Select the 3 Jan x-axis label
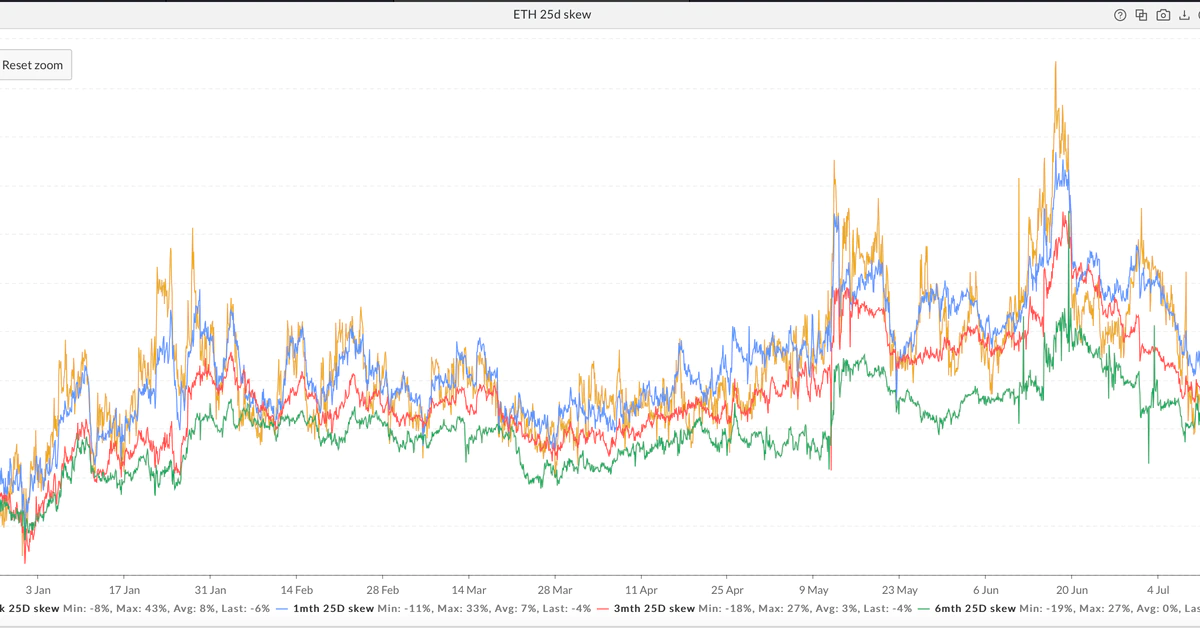The image size is (1200, 628). coord(38,590)
